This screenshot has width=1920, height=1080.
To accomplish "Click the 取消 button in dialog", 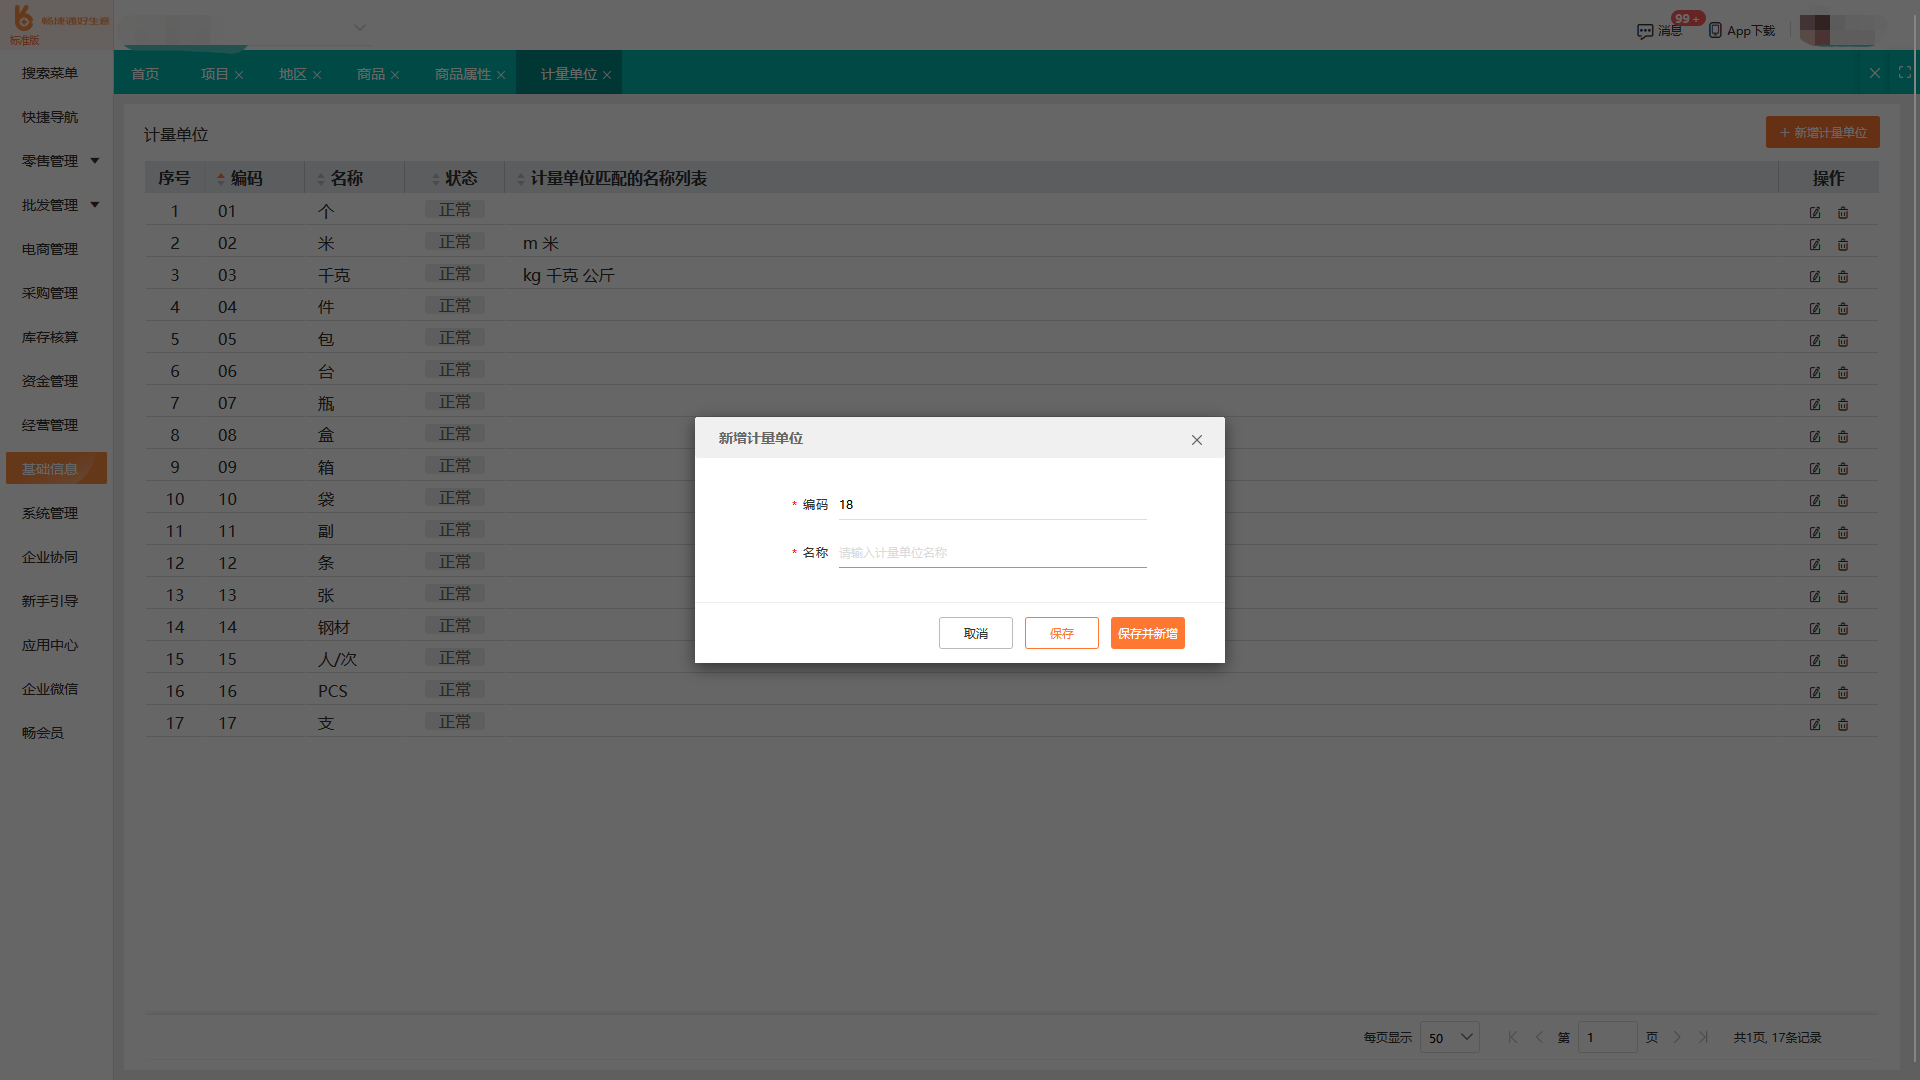I will 976,633.
